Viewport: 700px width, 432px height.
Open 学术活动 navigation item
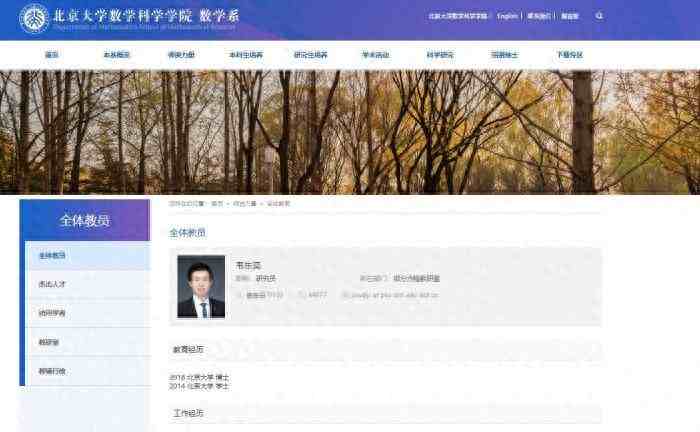pyautogui.click(x=375, y=55)
